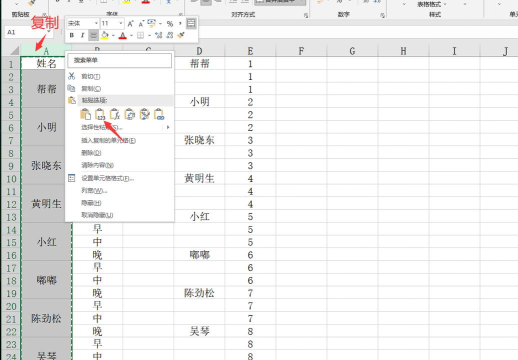518x360 pixels.
Task: Open 设置单元格格式(F)... dialog
Action: point(107,178)
